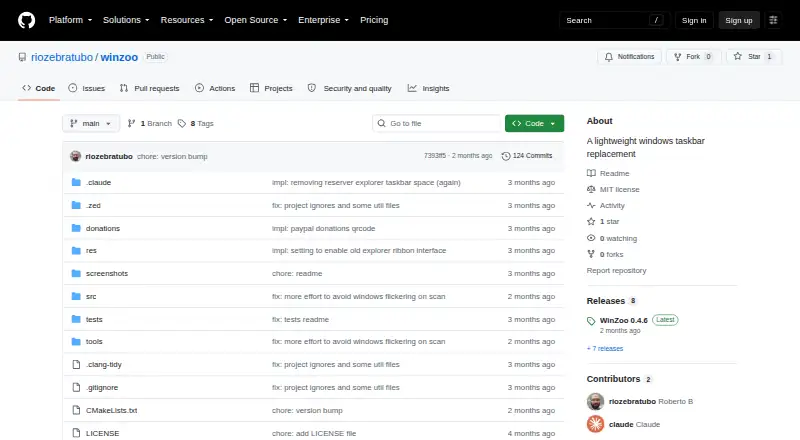
Task: Fork the winzoo repository
Action: pyautogui.click(x=693, y=57)
